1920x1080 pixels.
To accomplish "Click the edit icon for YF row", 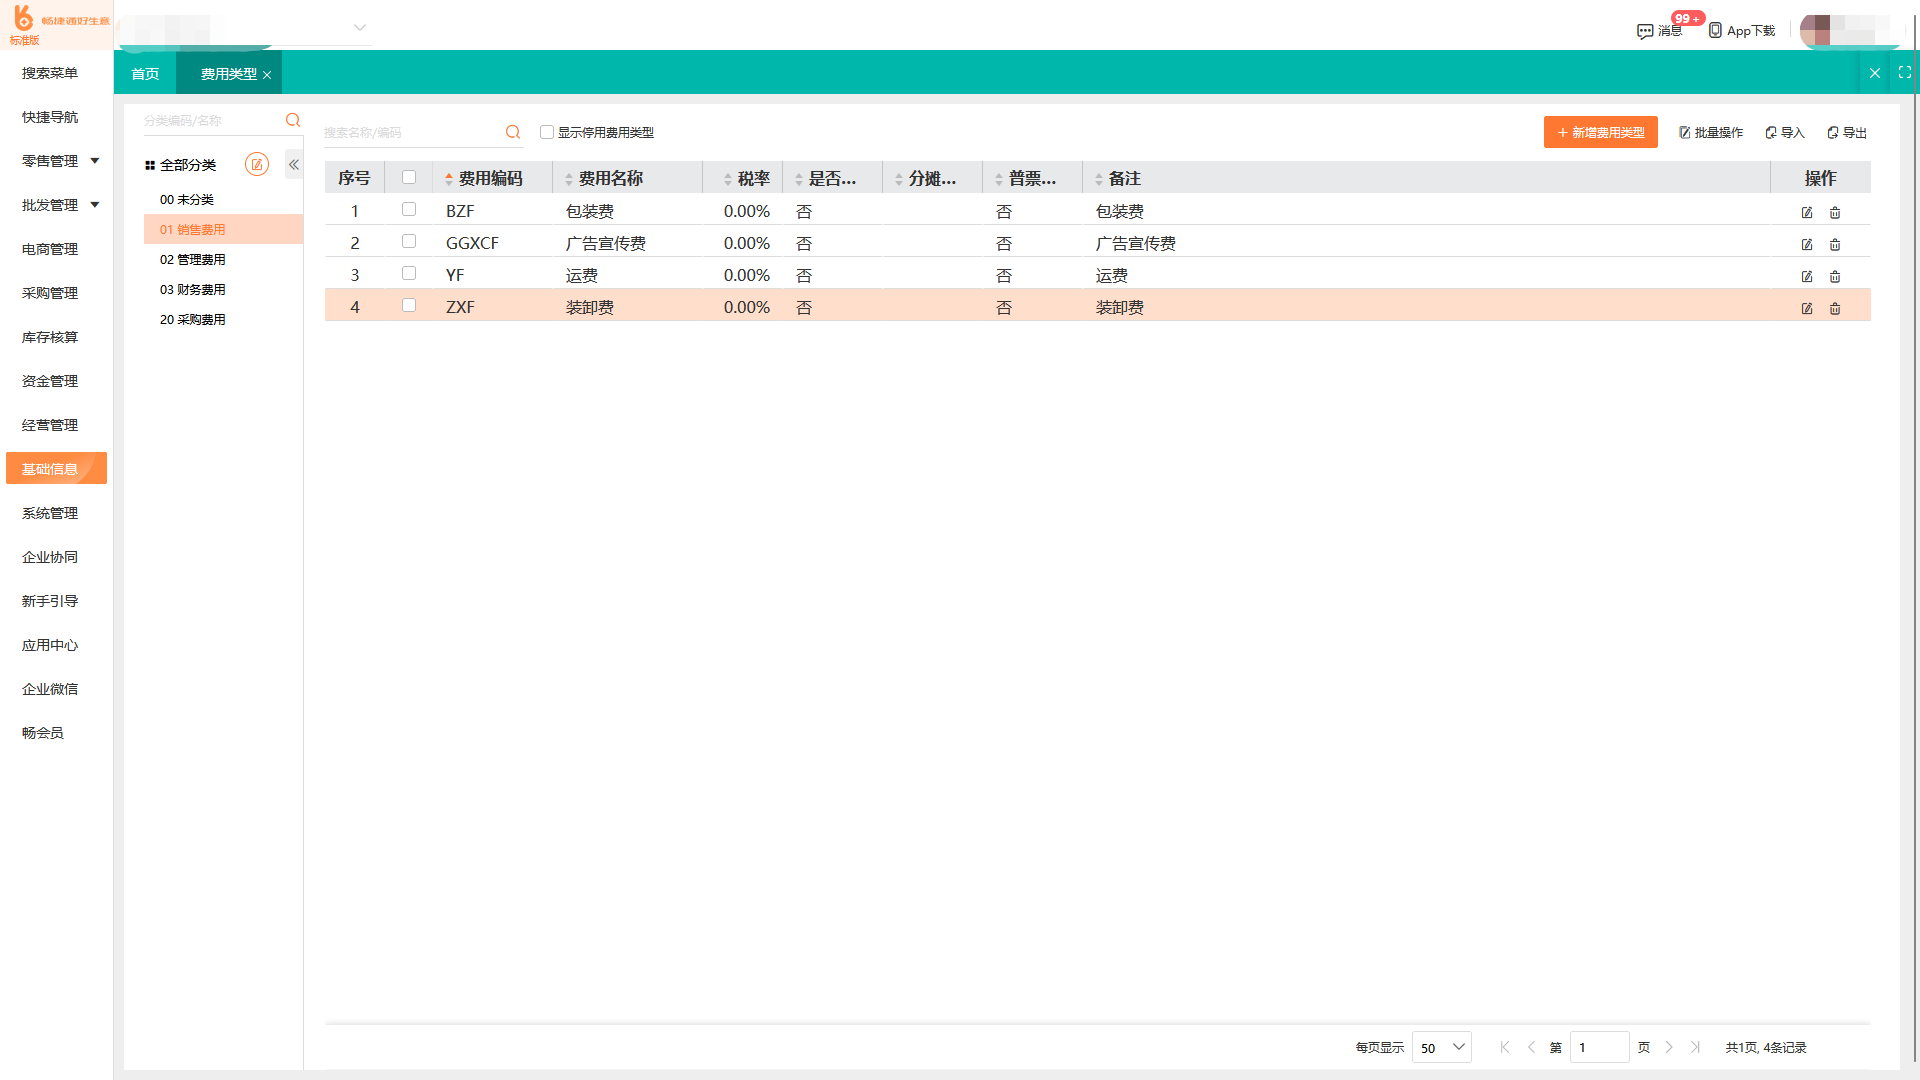I will coord(1807,274).
